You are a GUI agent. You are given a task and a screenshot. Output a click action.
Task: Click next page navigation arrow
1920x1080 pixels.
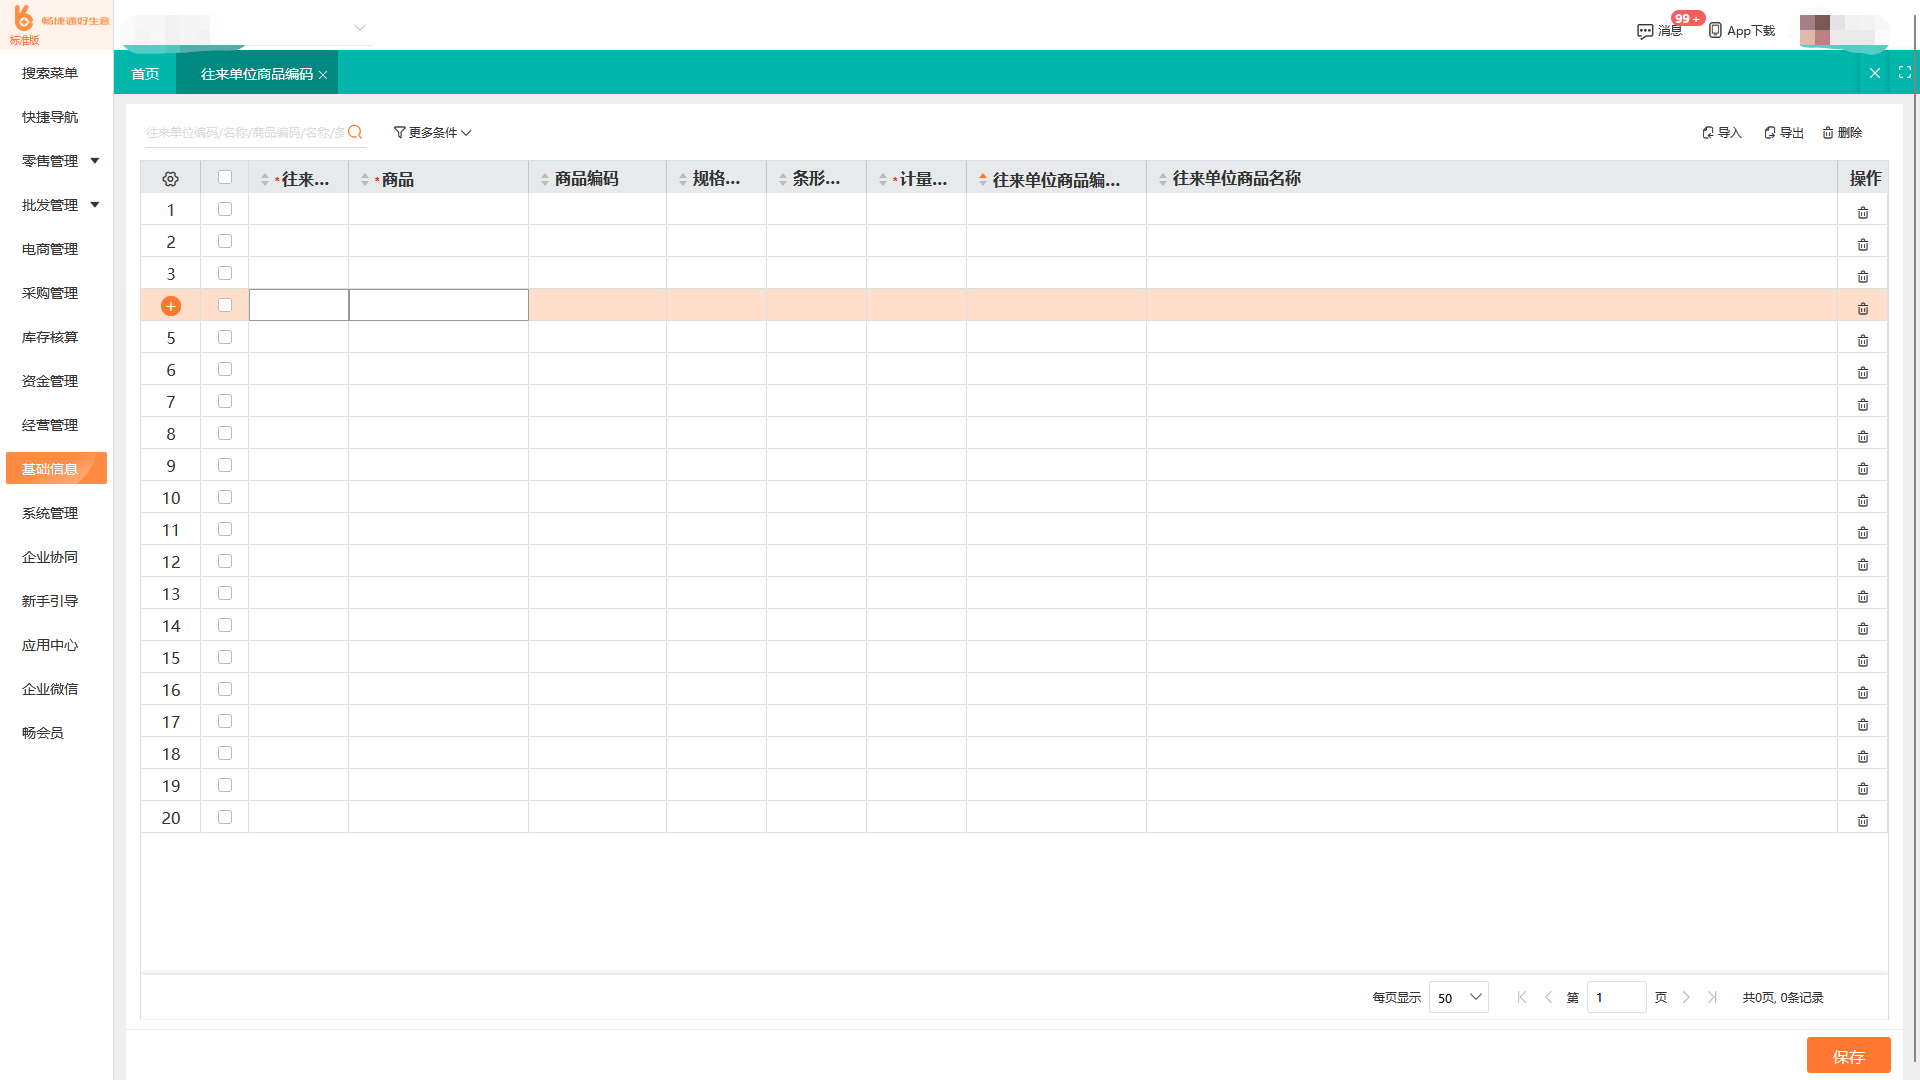pyautogui.click(x=1687, y=997)
